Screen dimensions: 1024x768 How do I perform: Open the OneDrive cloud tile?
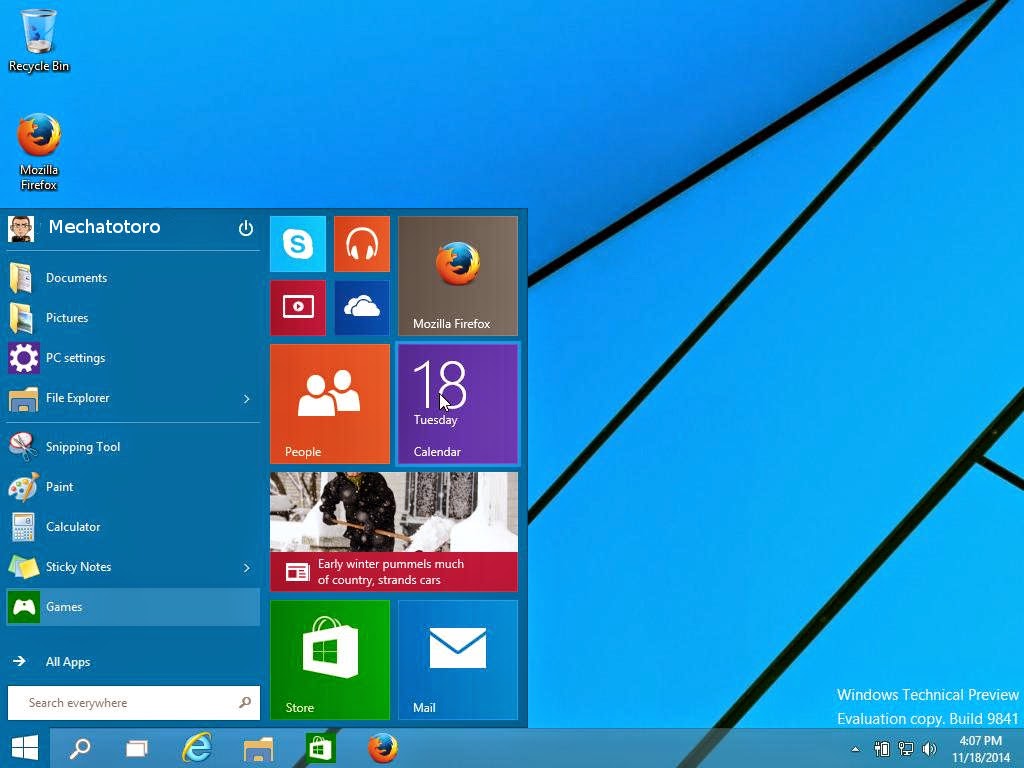[x=361, y=307]
